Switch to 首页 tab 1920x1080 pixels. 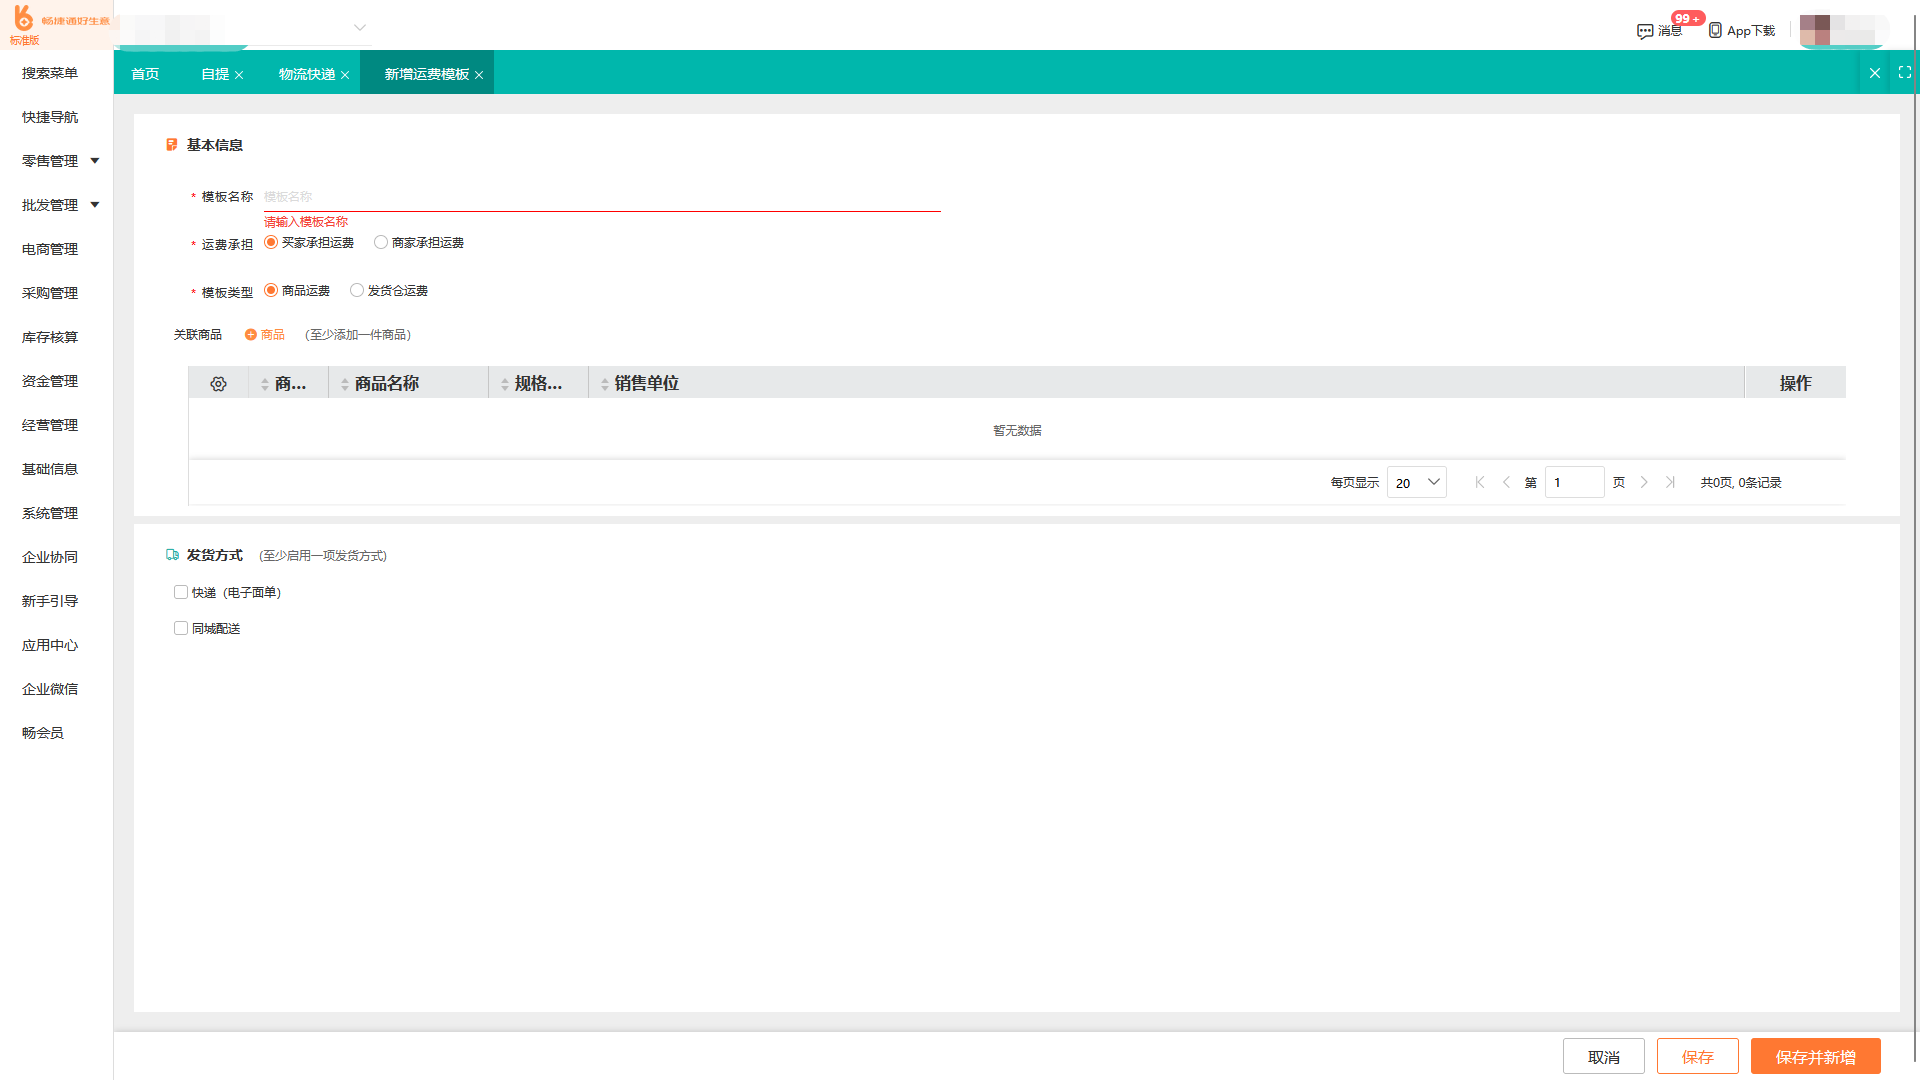tap(145, 73)
